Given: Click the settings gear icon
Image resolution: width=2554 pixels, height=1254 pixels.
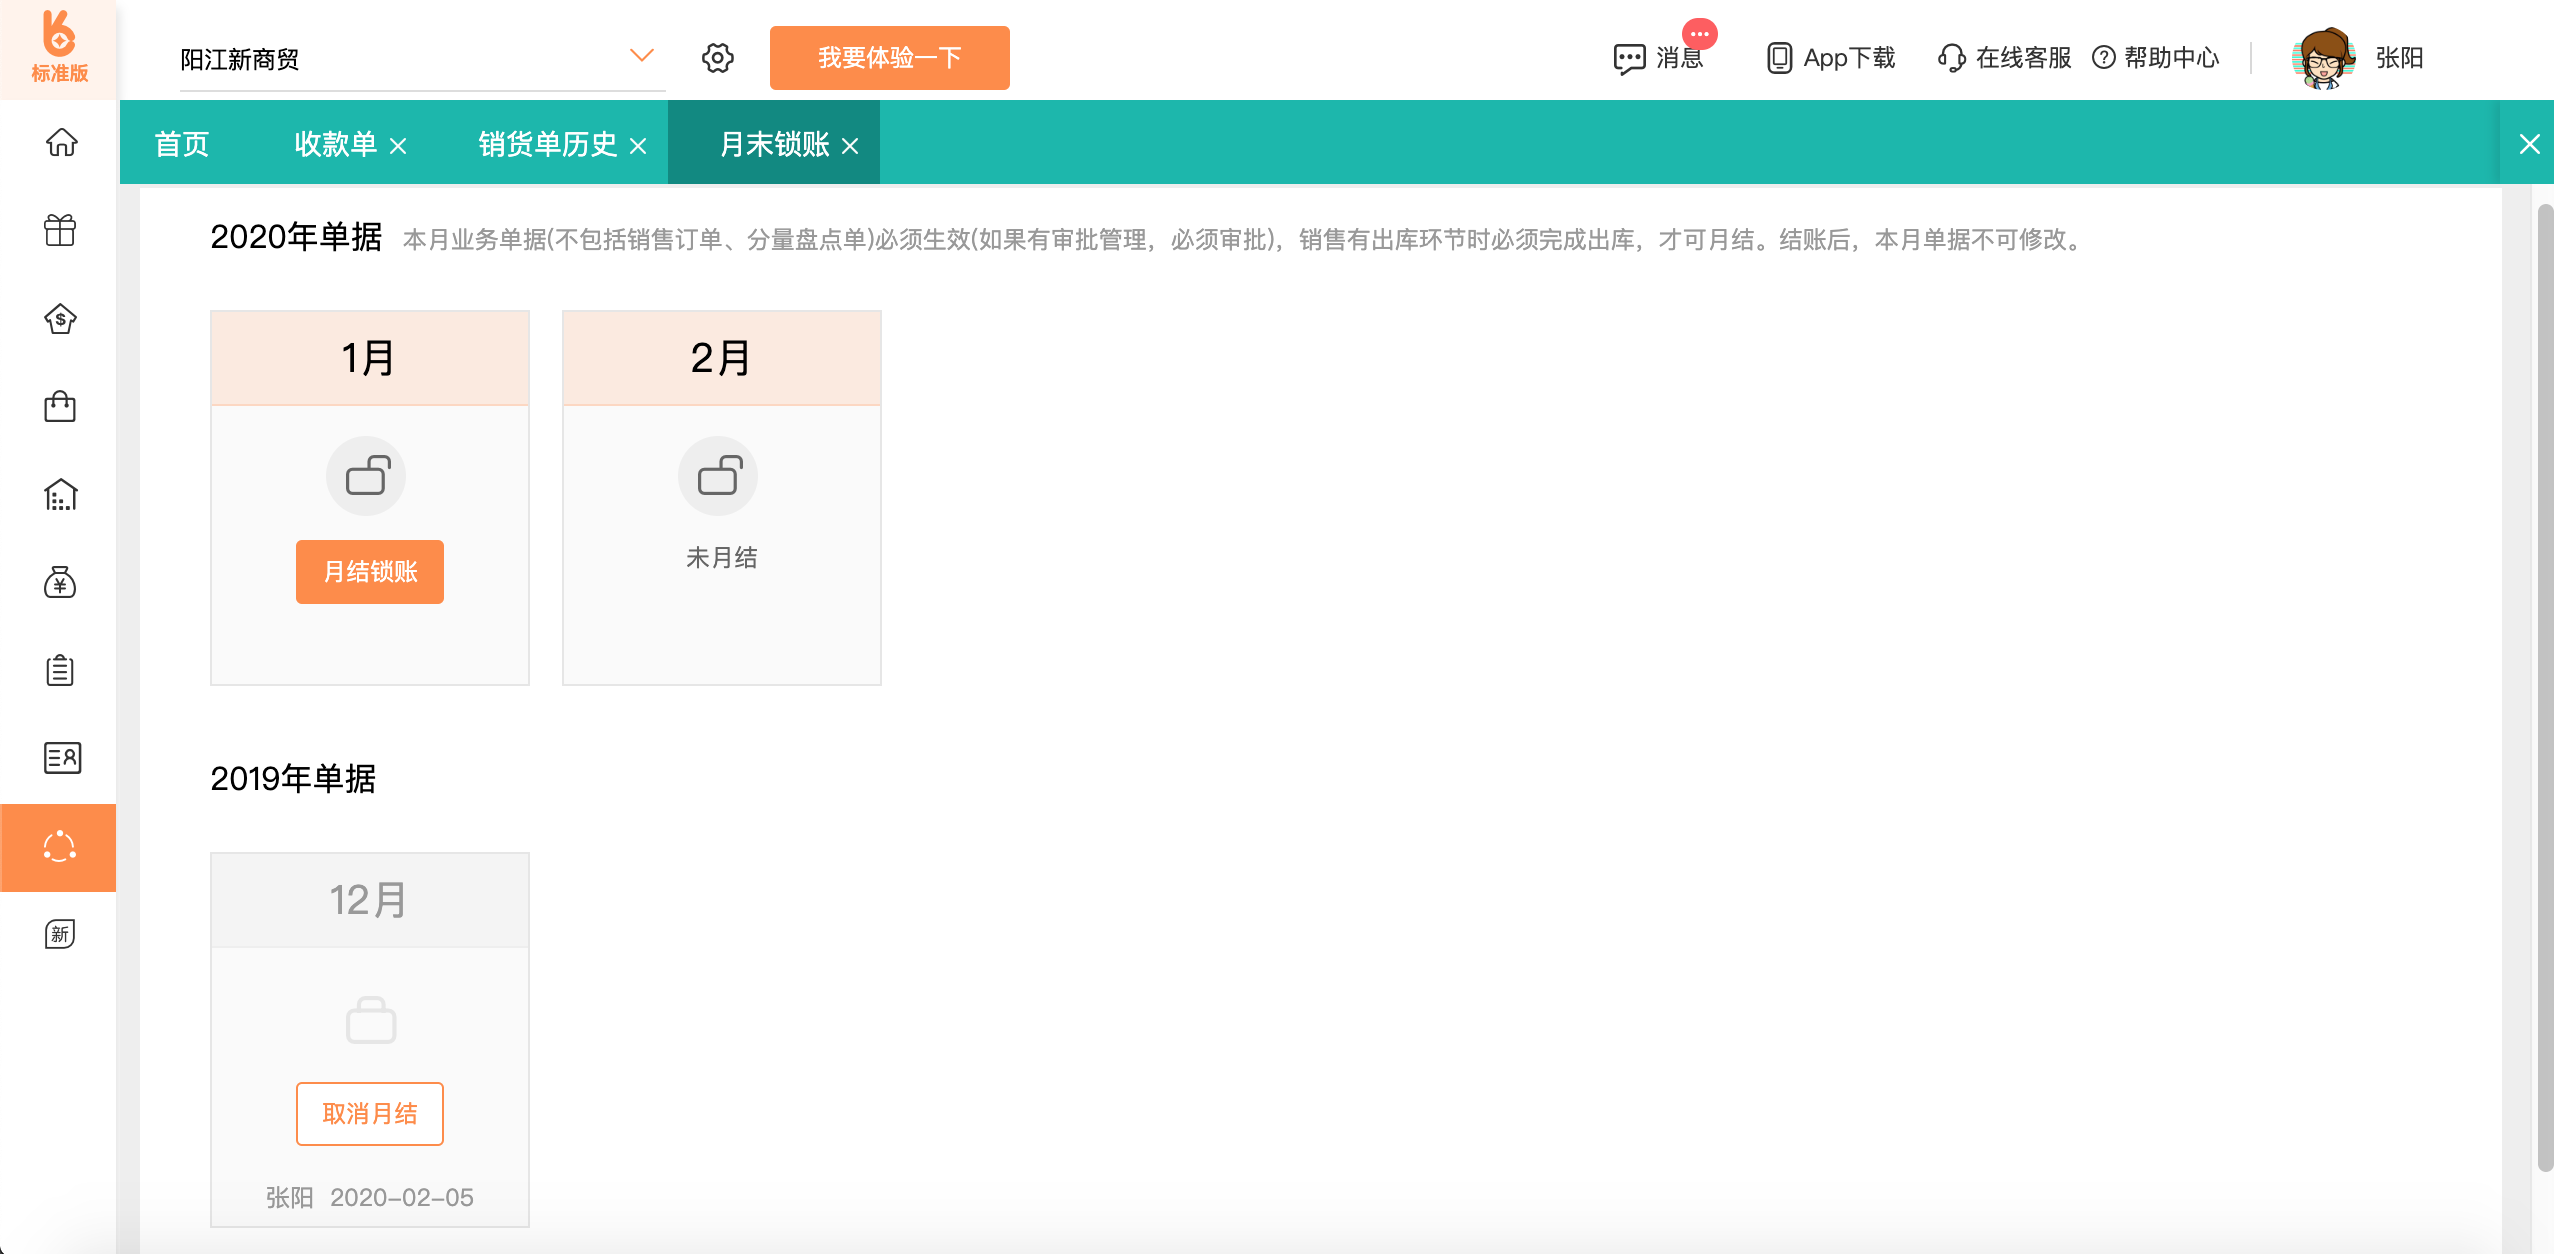Looking at the screenshot, I should coord(717,59).
